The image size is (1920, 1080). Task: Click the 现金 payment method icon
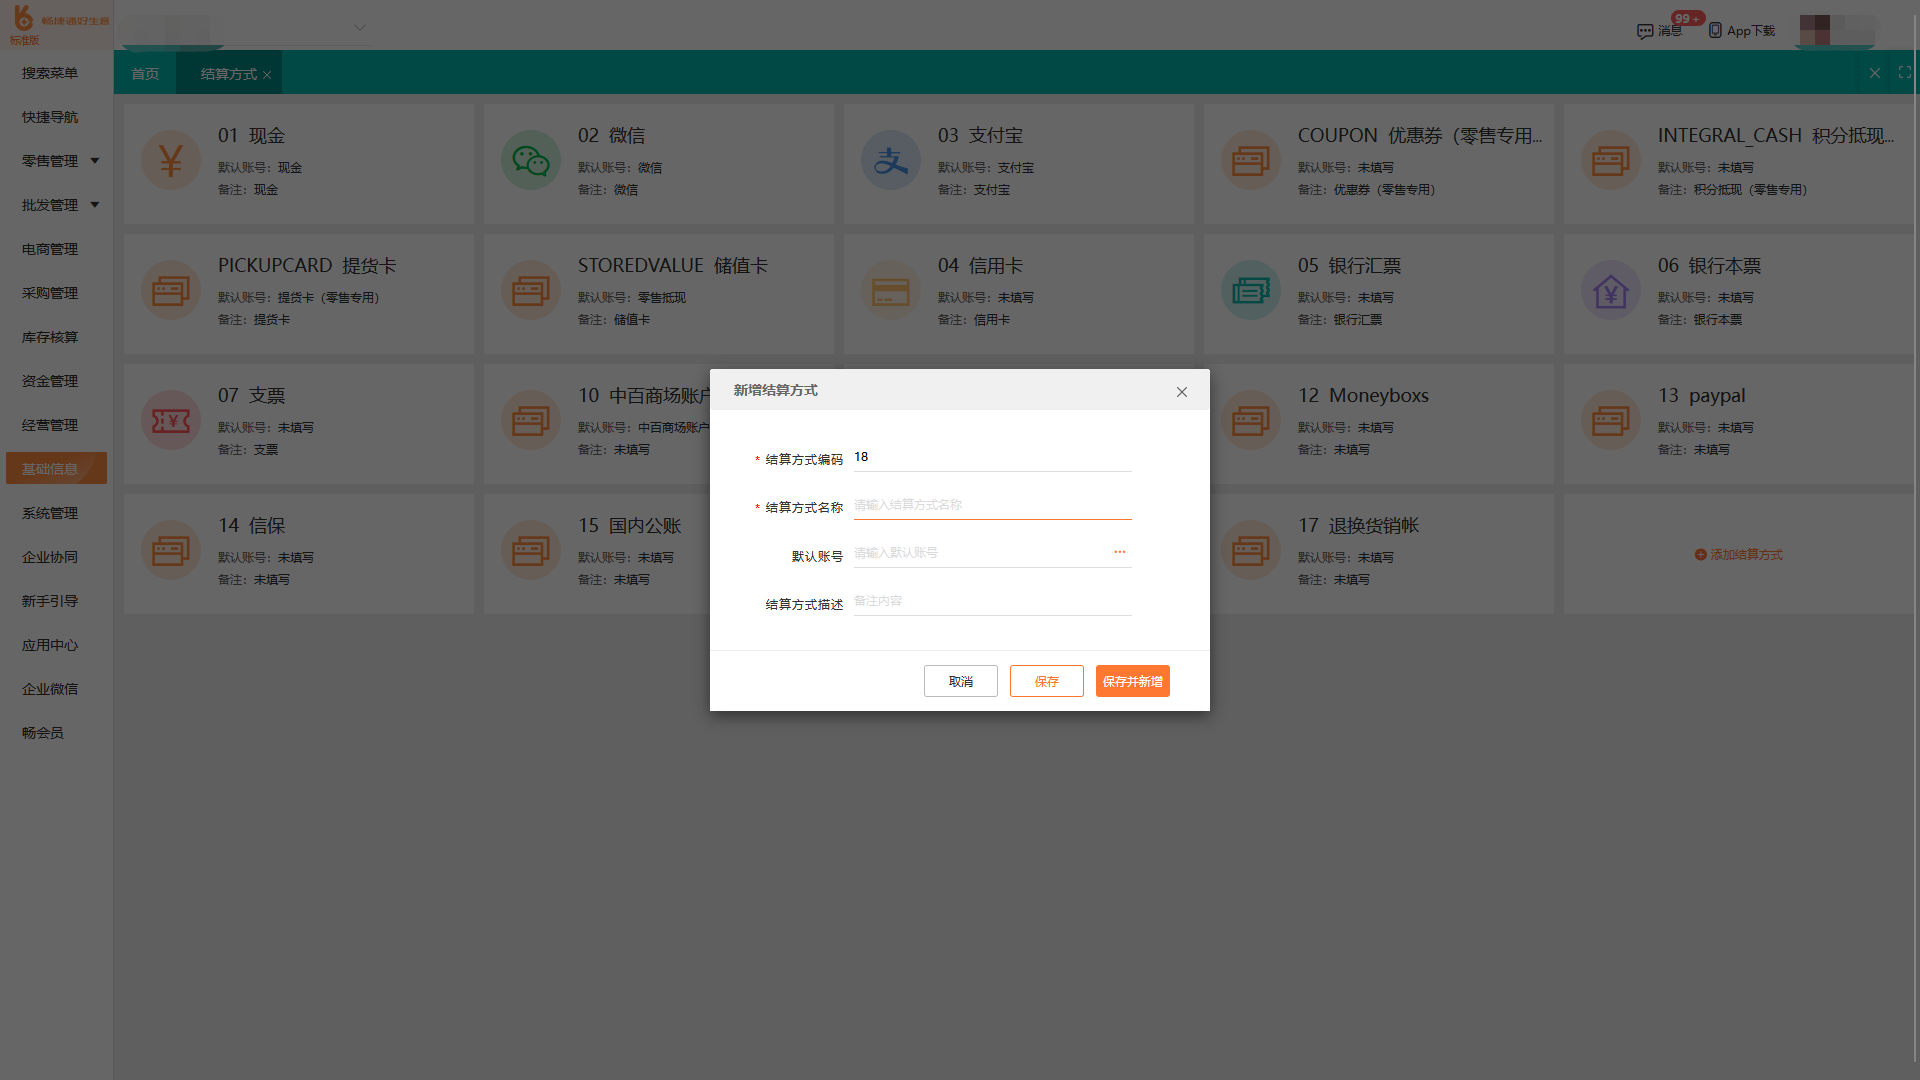point(170,160)
